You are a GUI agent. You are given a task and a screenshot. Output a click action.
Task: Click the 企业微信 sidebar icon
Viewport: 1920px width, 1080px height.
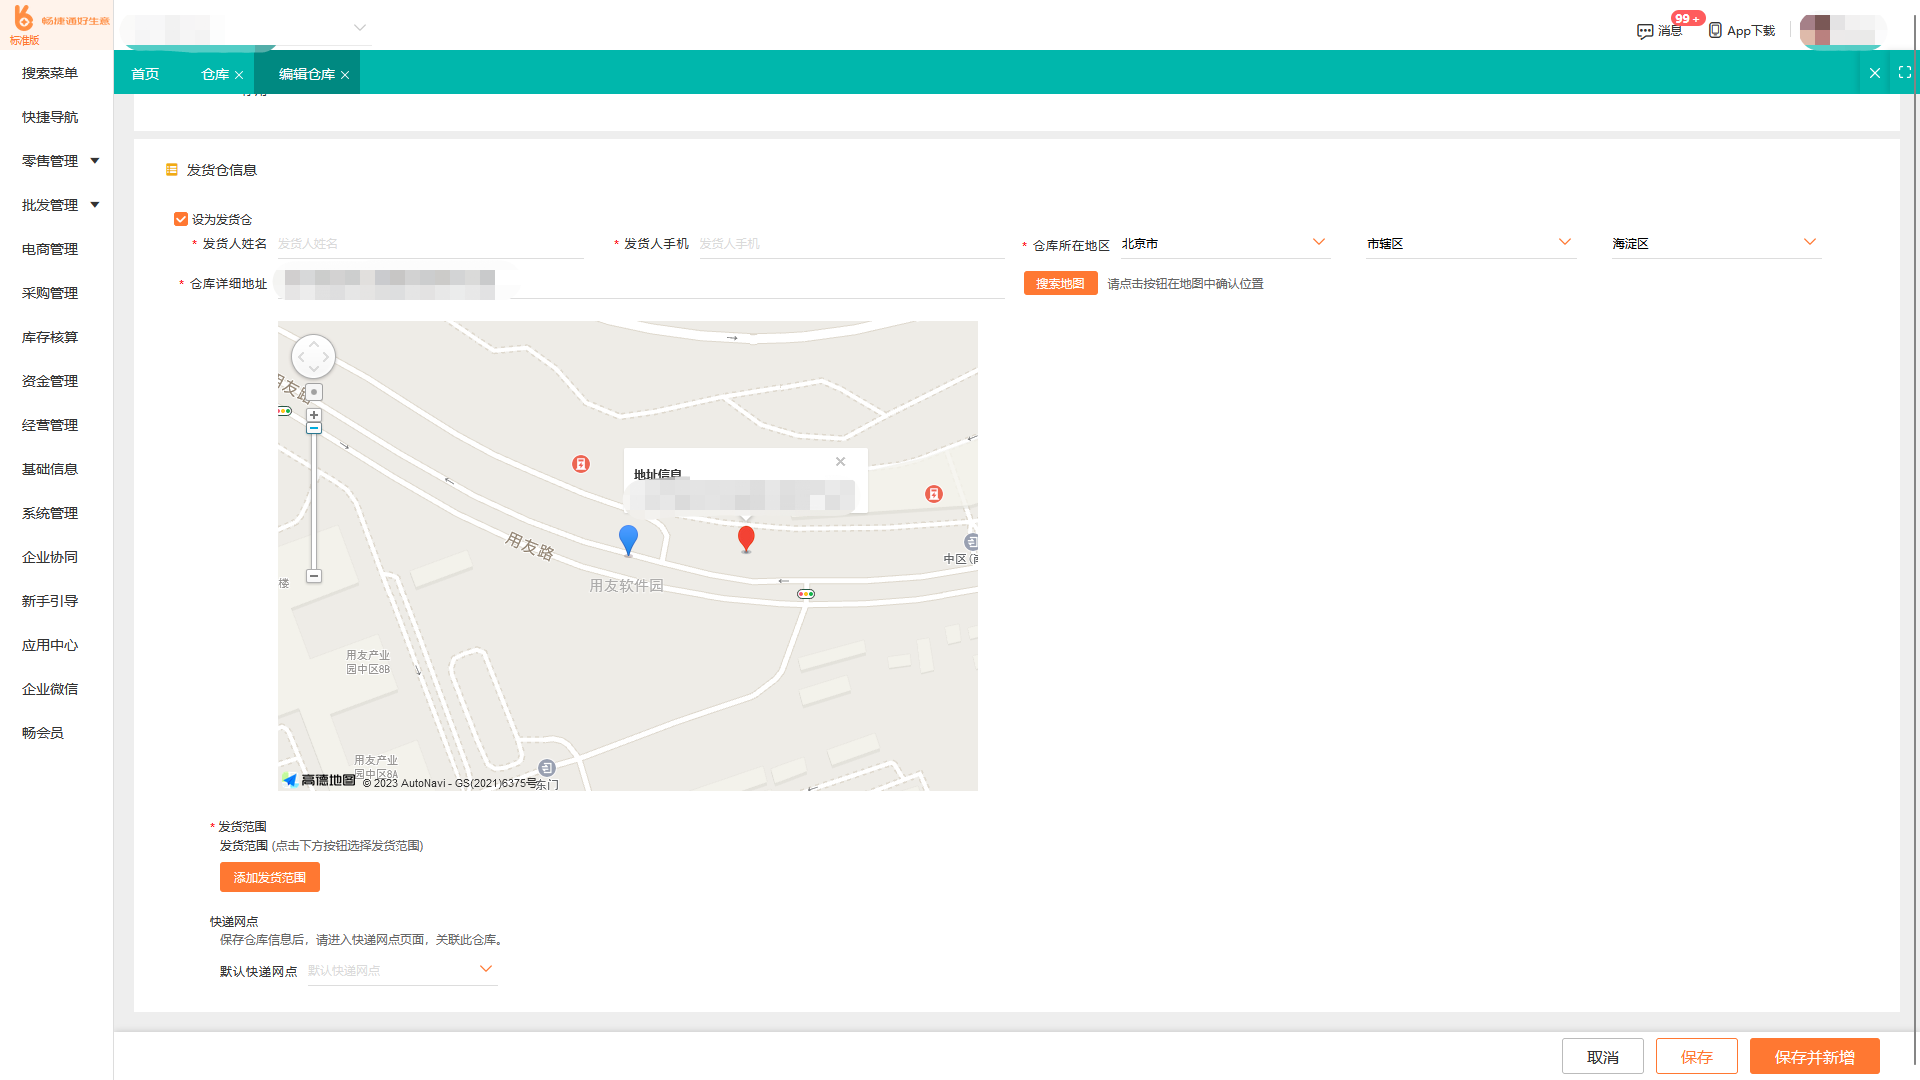[51, 690]
